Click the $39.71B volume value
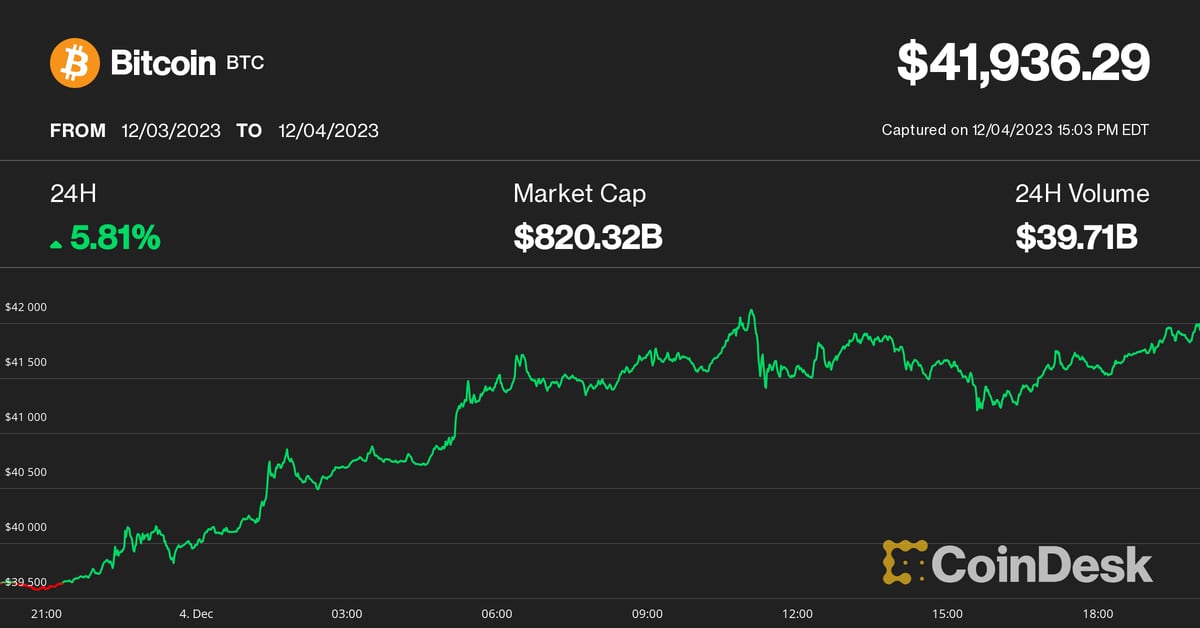This screenshot has height=628, width=1200. pyautogui.click(x=1077, y=238)
